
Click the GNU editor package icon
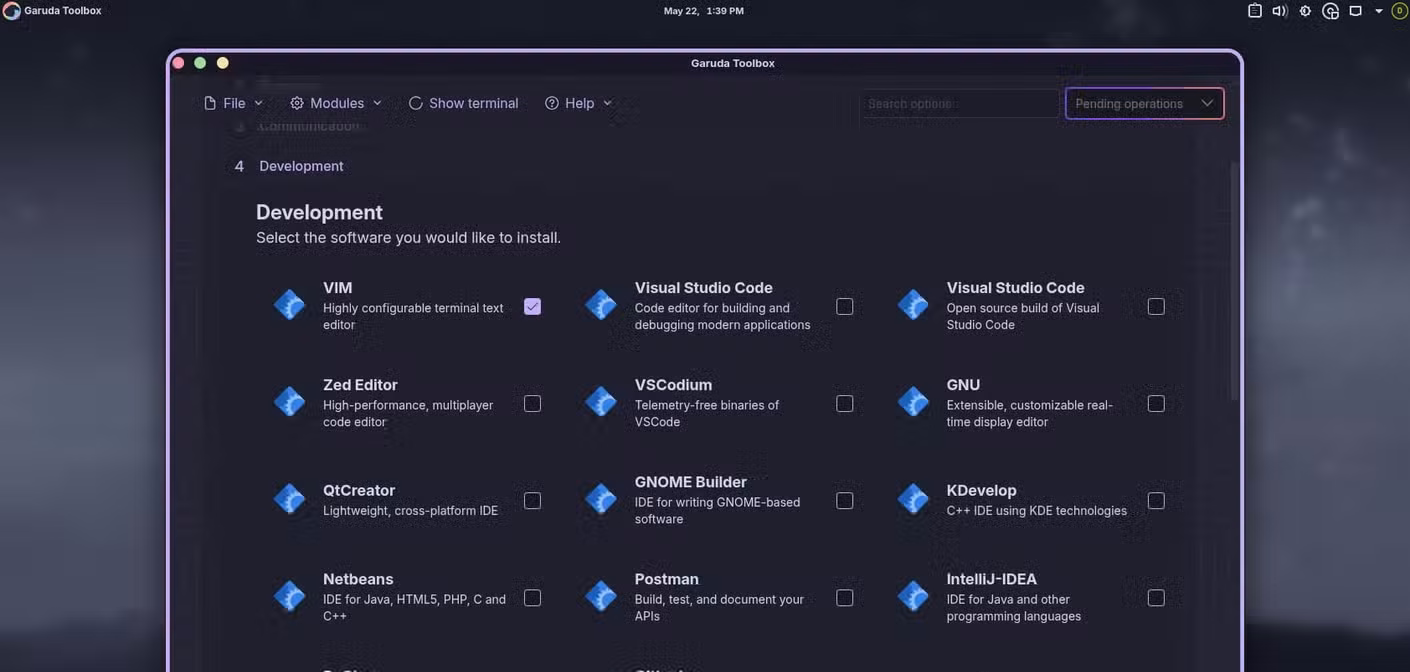913,401
